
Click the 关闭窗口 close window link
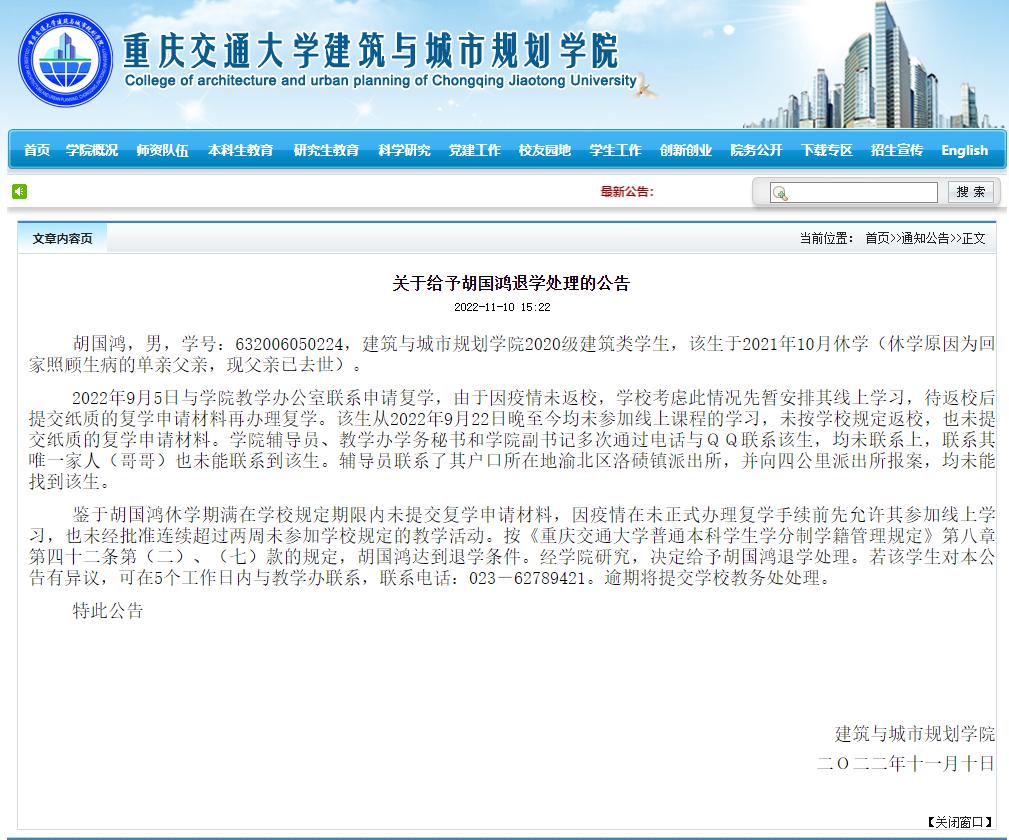(x=960, y=822)
